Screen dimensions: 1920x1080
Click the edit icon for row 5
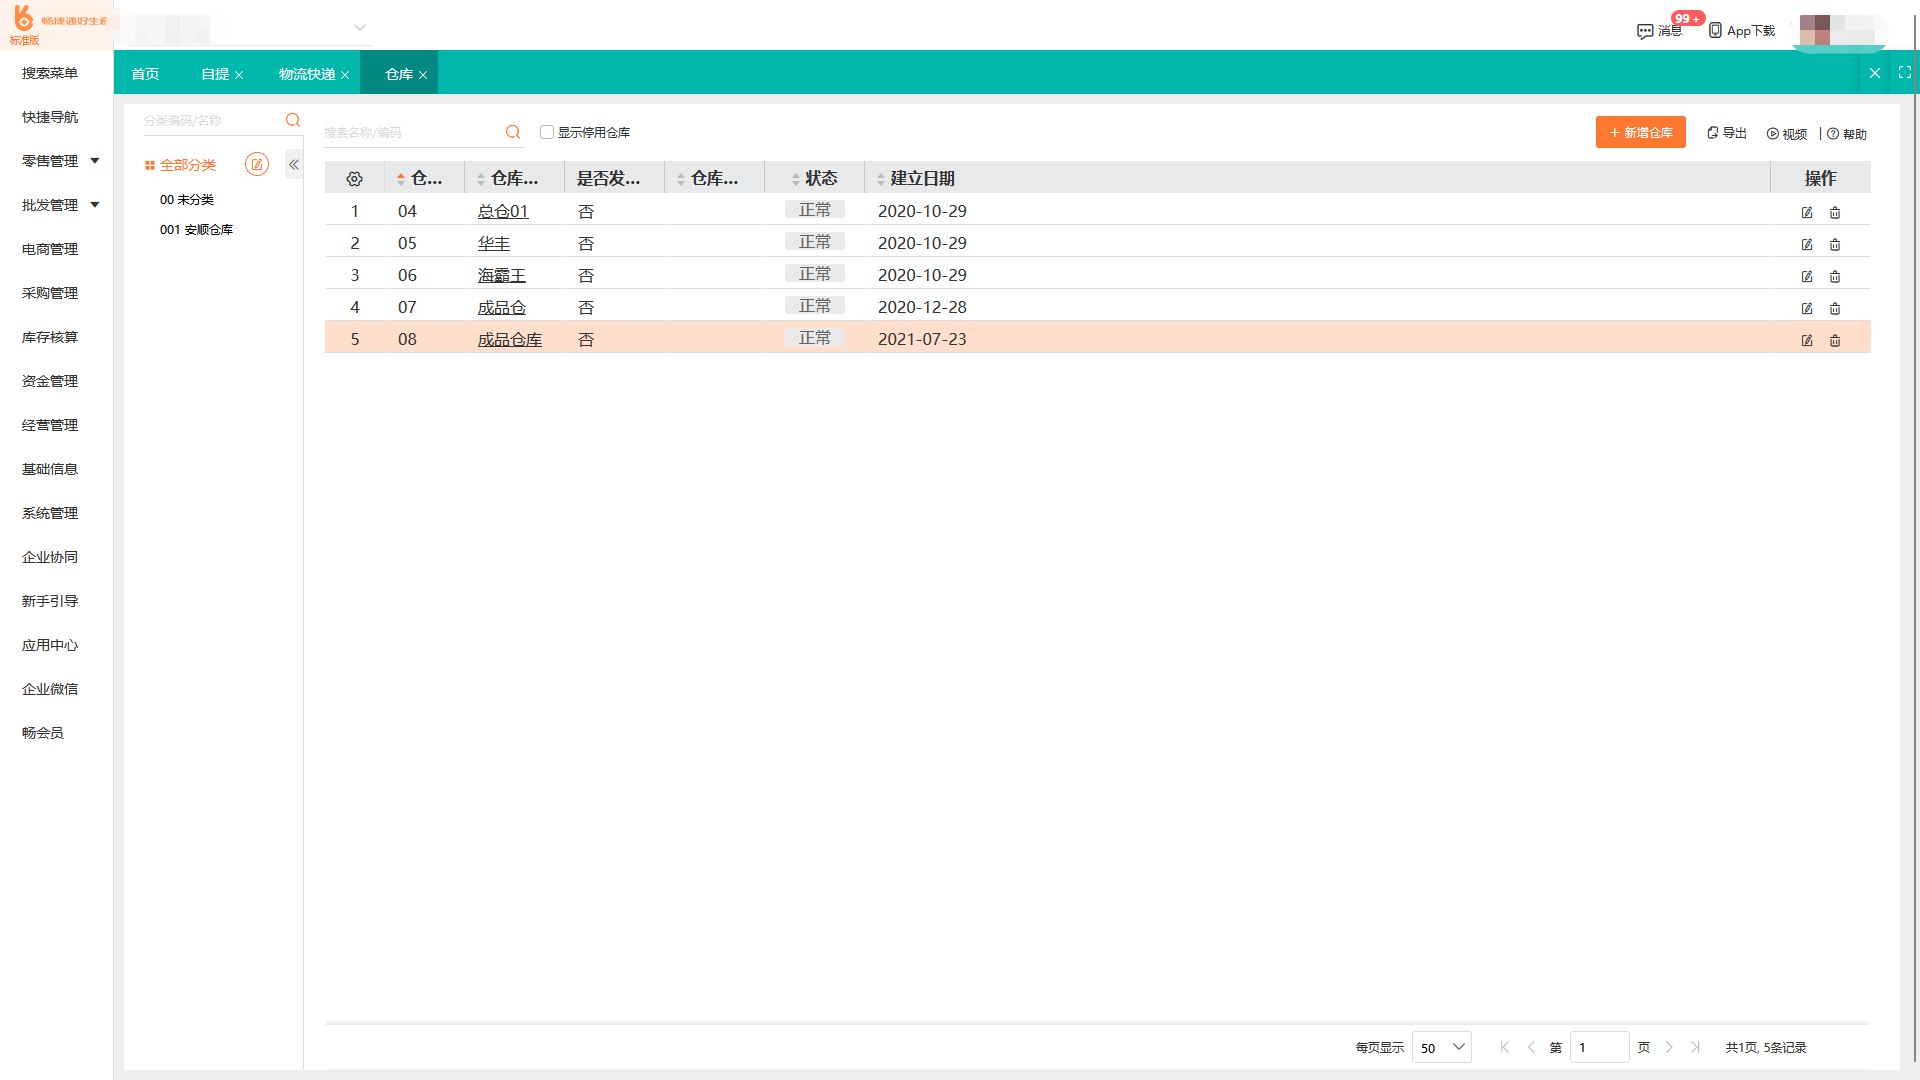pos(1807,339)
